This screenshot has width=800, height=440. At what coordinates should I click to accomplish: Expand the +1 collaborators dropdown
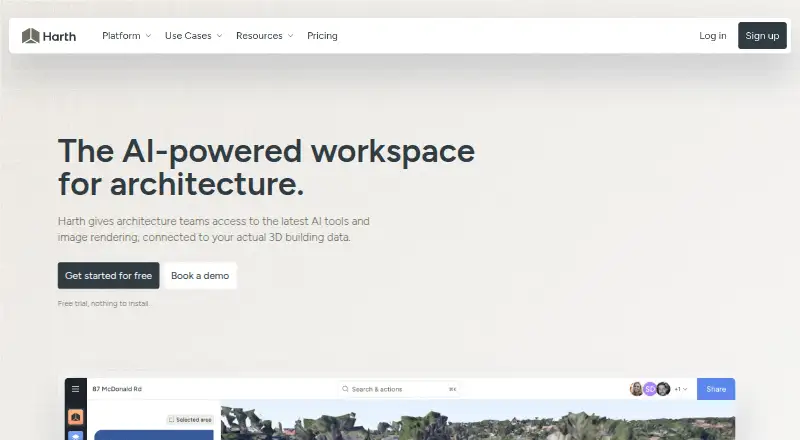[x=681, y=389]
